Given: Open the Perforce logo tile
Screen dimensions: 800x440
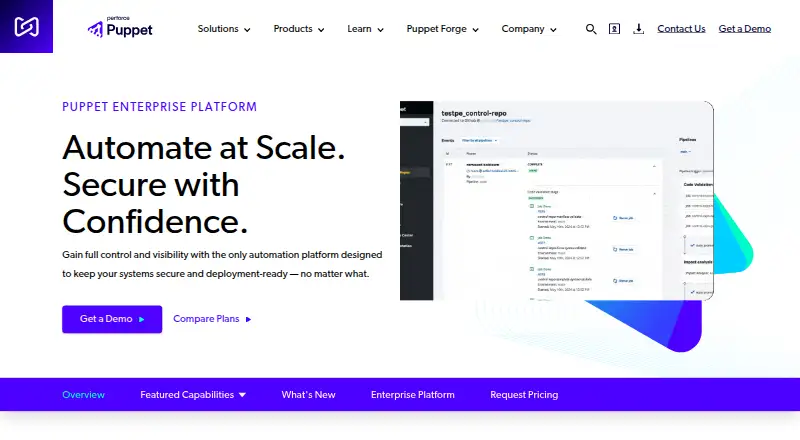Looking at the screenshot, I should 26,26.
